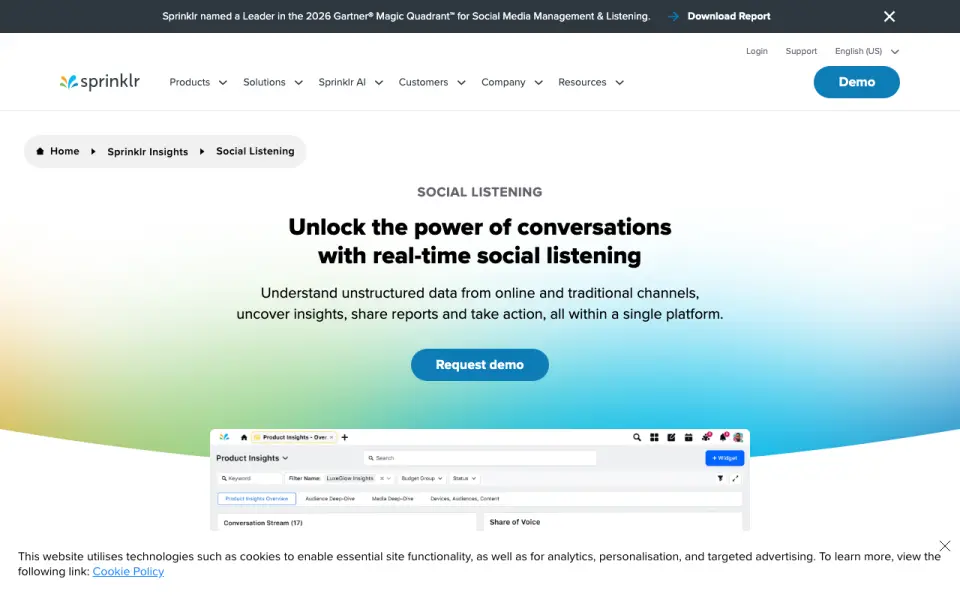Expand the Solutions chevron

(298, 83)
